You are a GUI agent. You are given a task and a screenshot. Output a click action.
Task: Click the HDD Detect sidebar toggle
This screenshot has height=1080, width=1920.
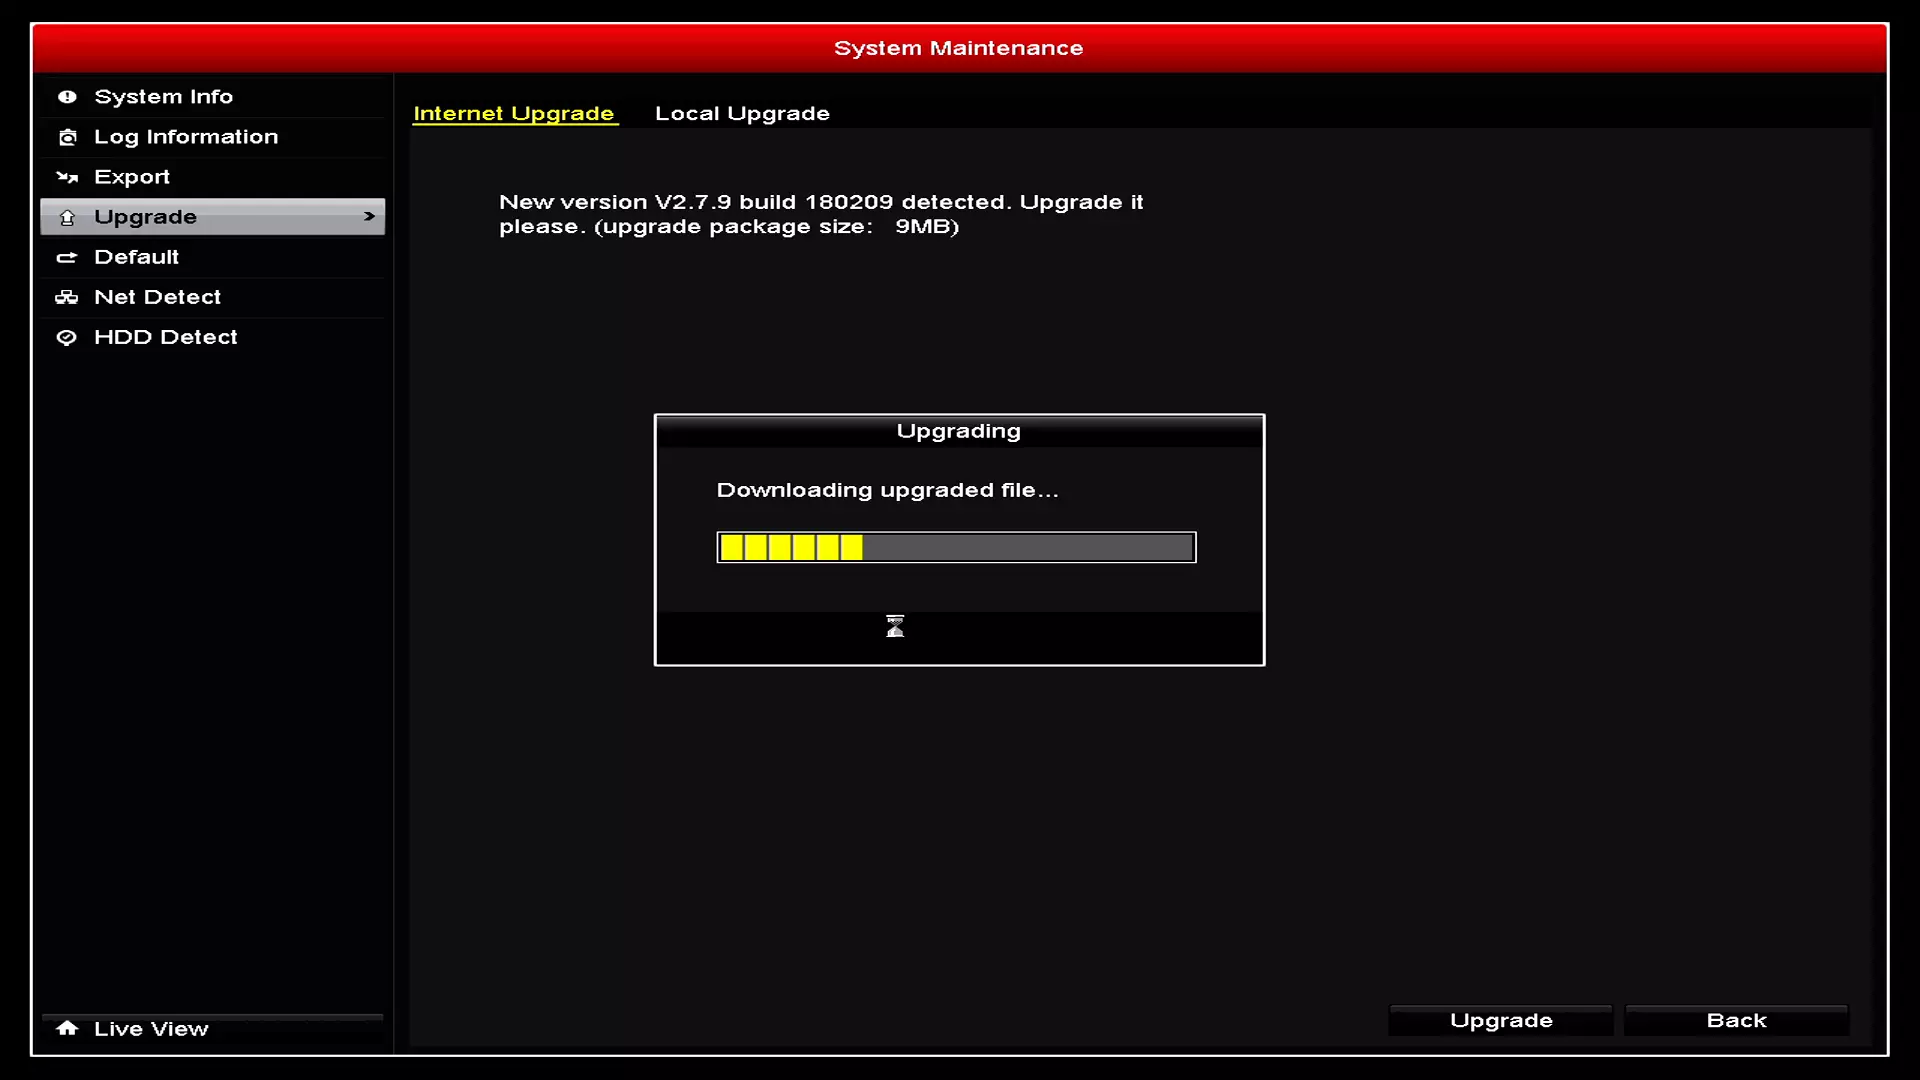(x=166, y=336)
